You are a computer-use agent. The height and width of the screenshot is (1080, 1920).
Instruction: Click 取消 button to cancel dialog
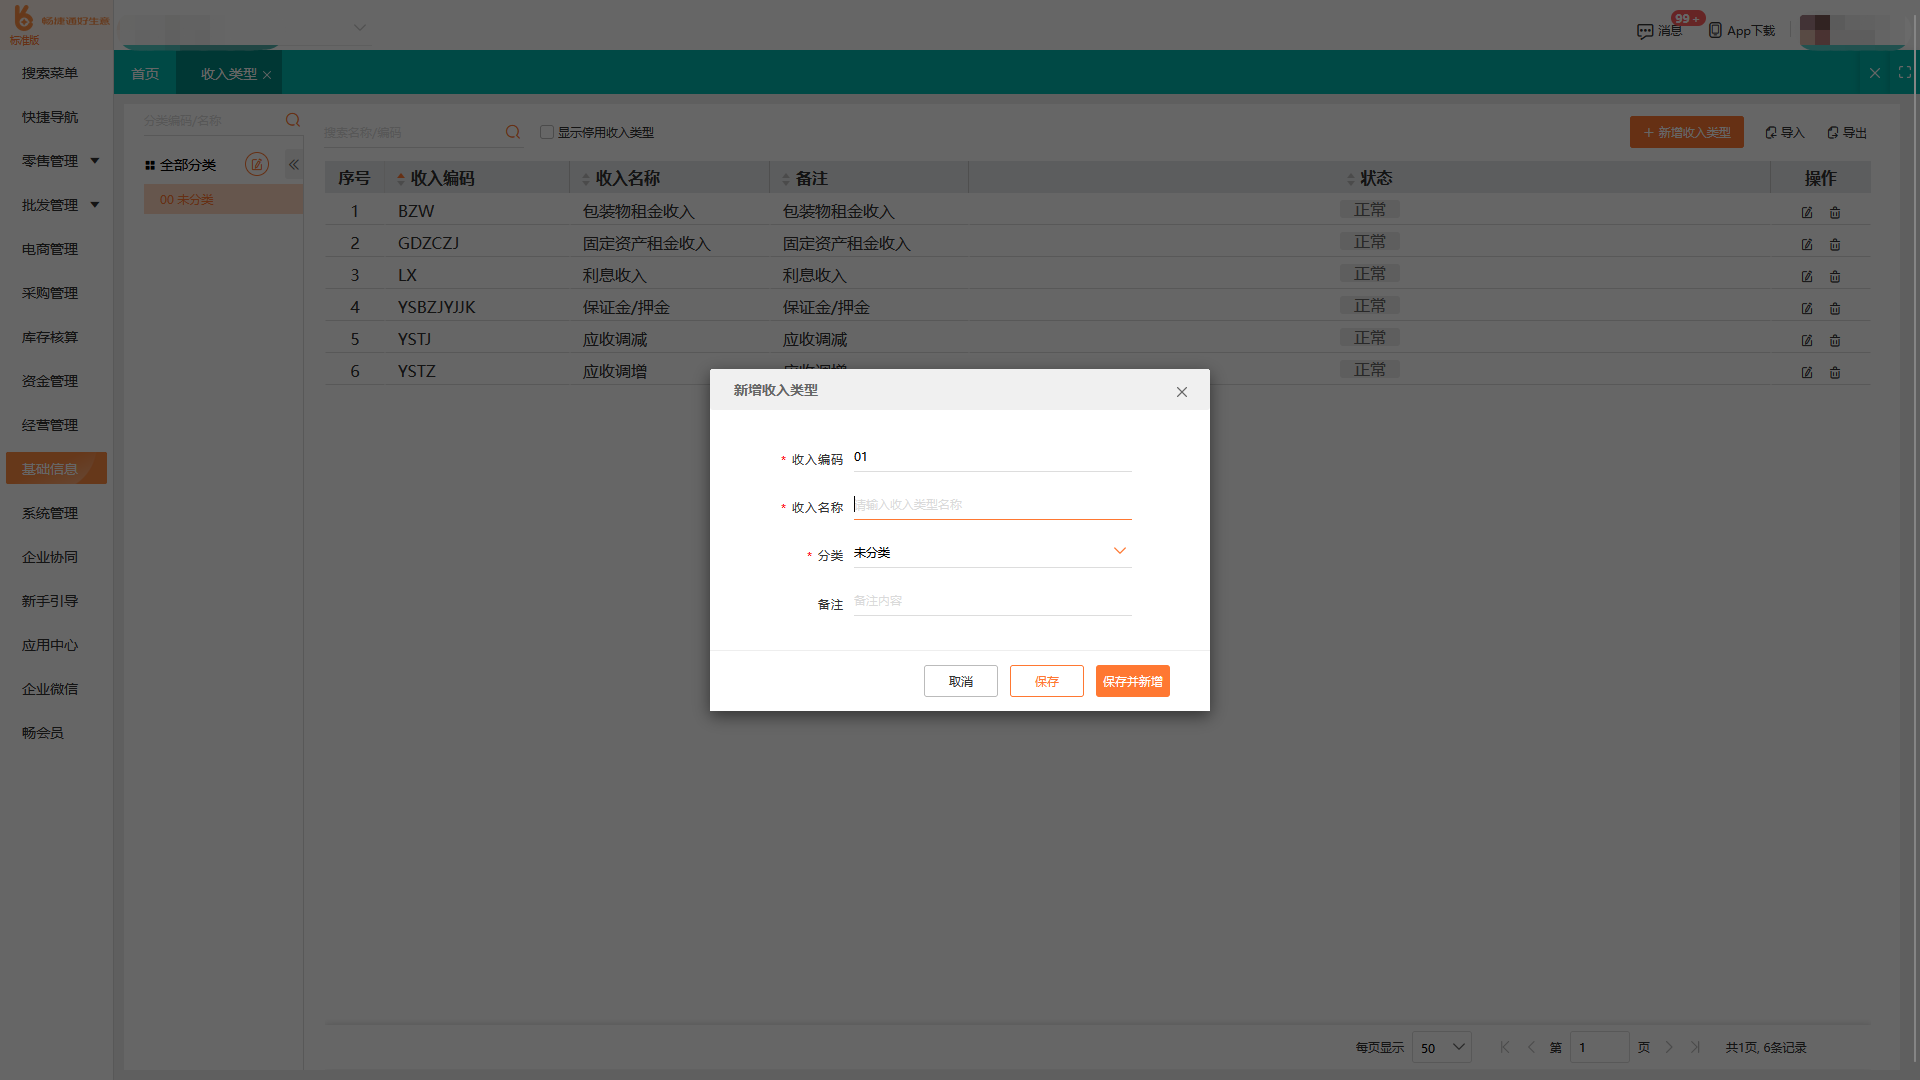pyautogui.click(x=961, y=680)
